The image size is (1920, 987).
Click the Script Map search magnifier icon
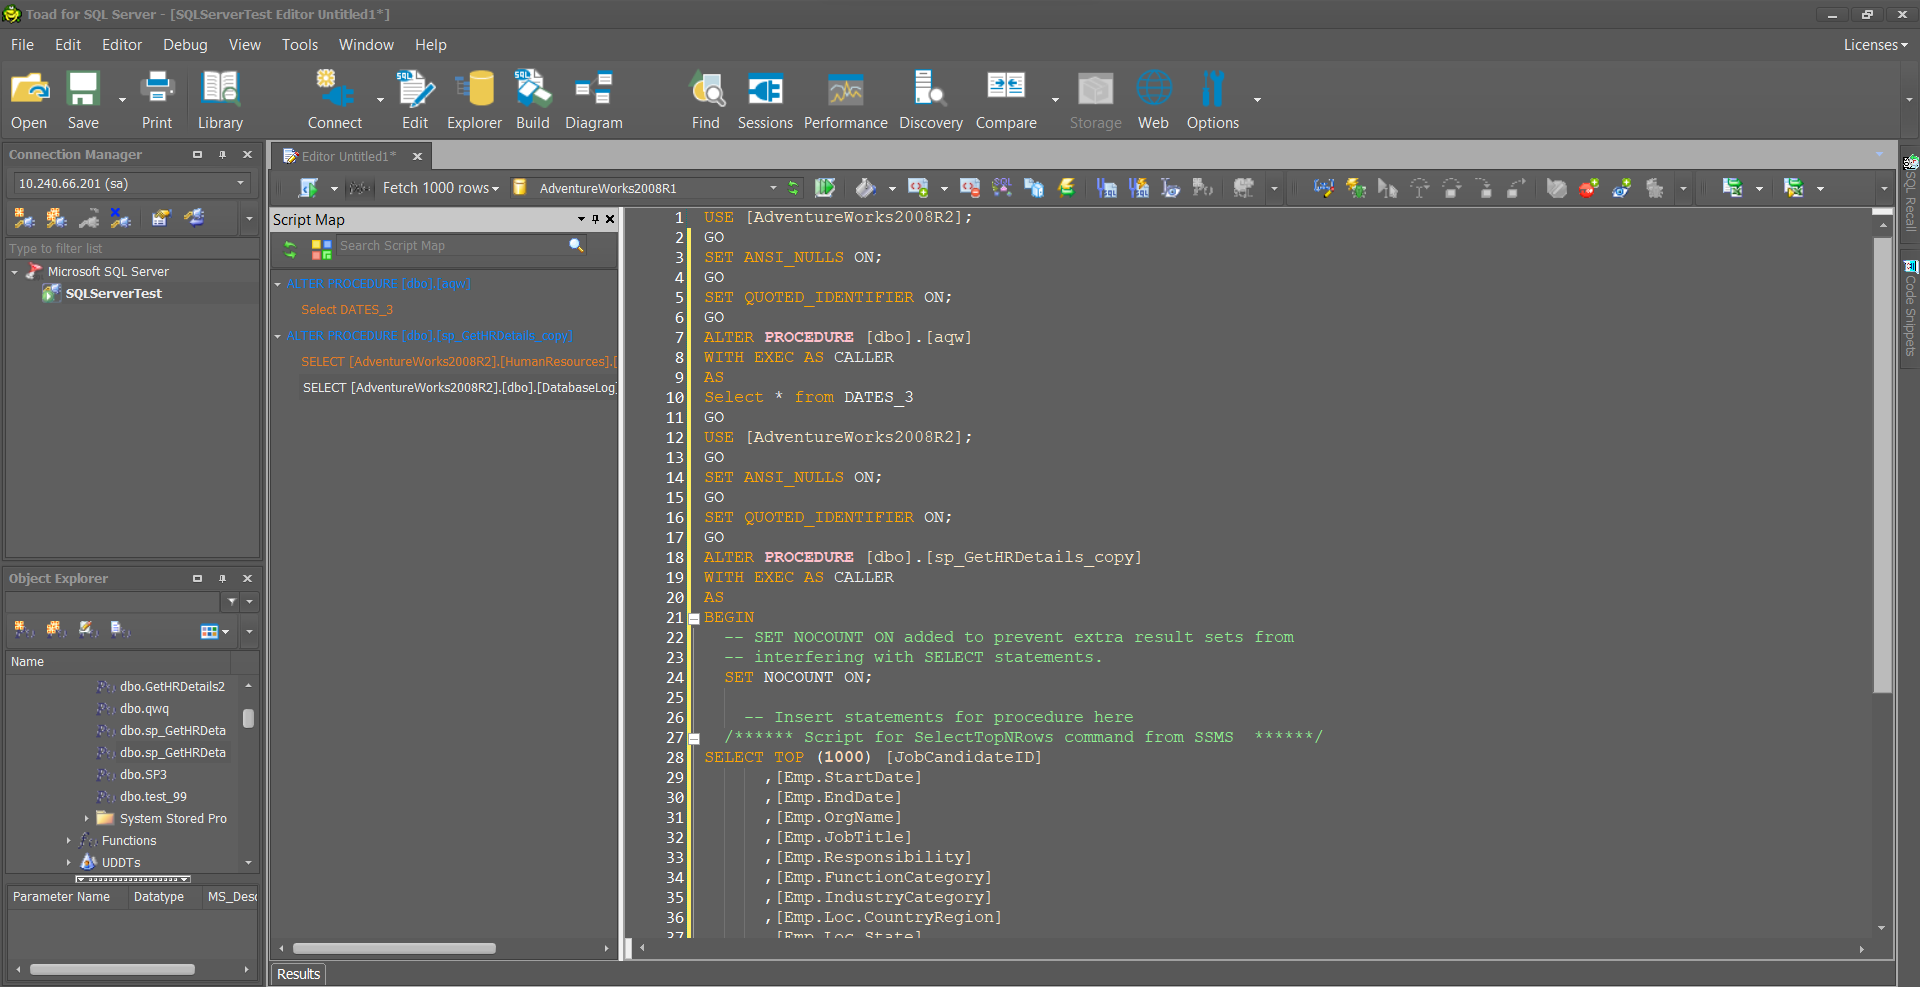click(576, 246)
